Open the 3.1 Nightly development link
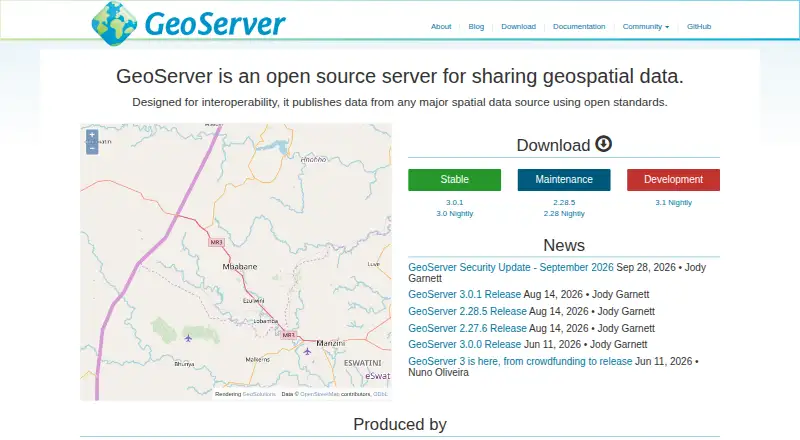This screenshot has height=440, width=800. tap(673, 203)
